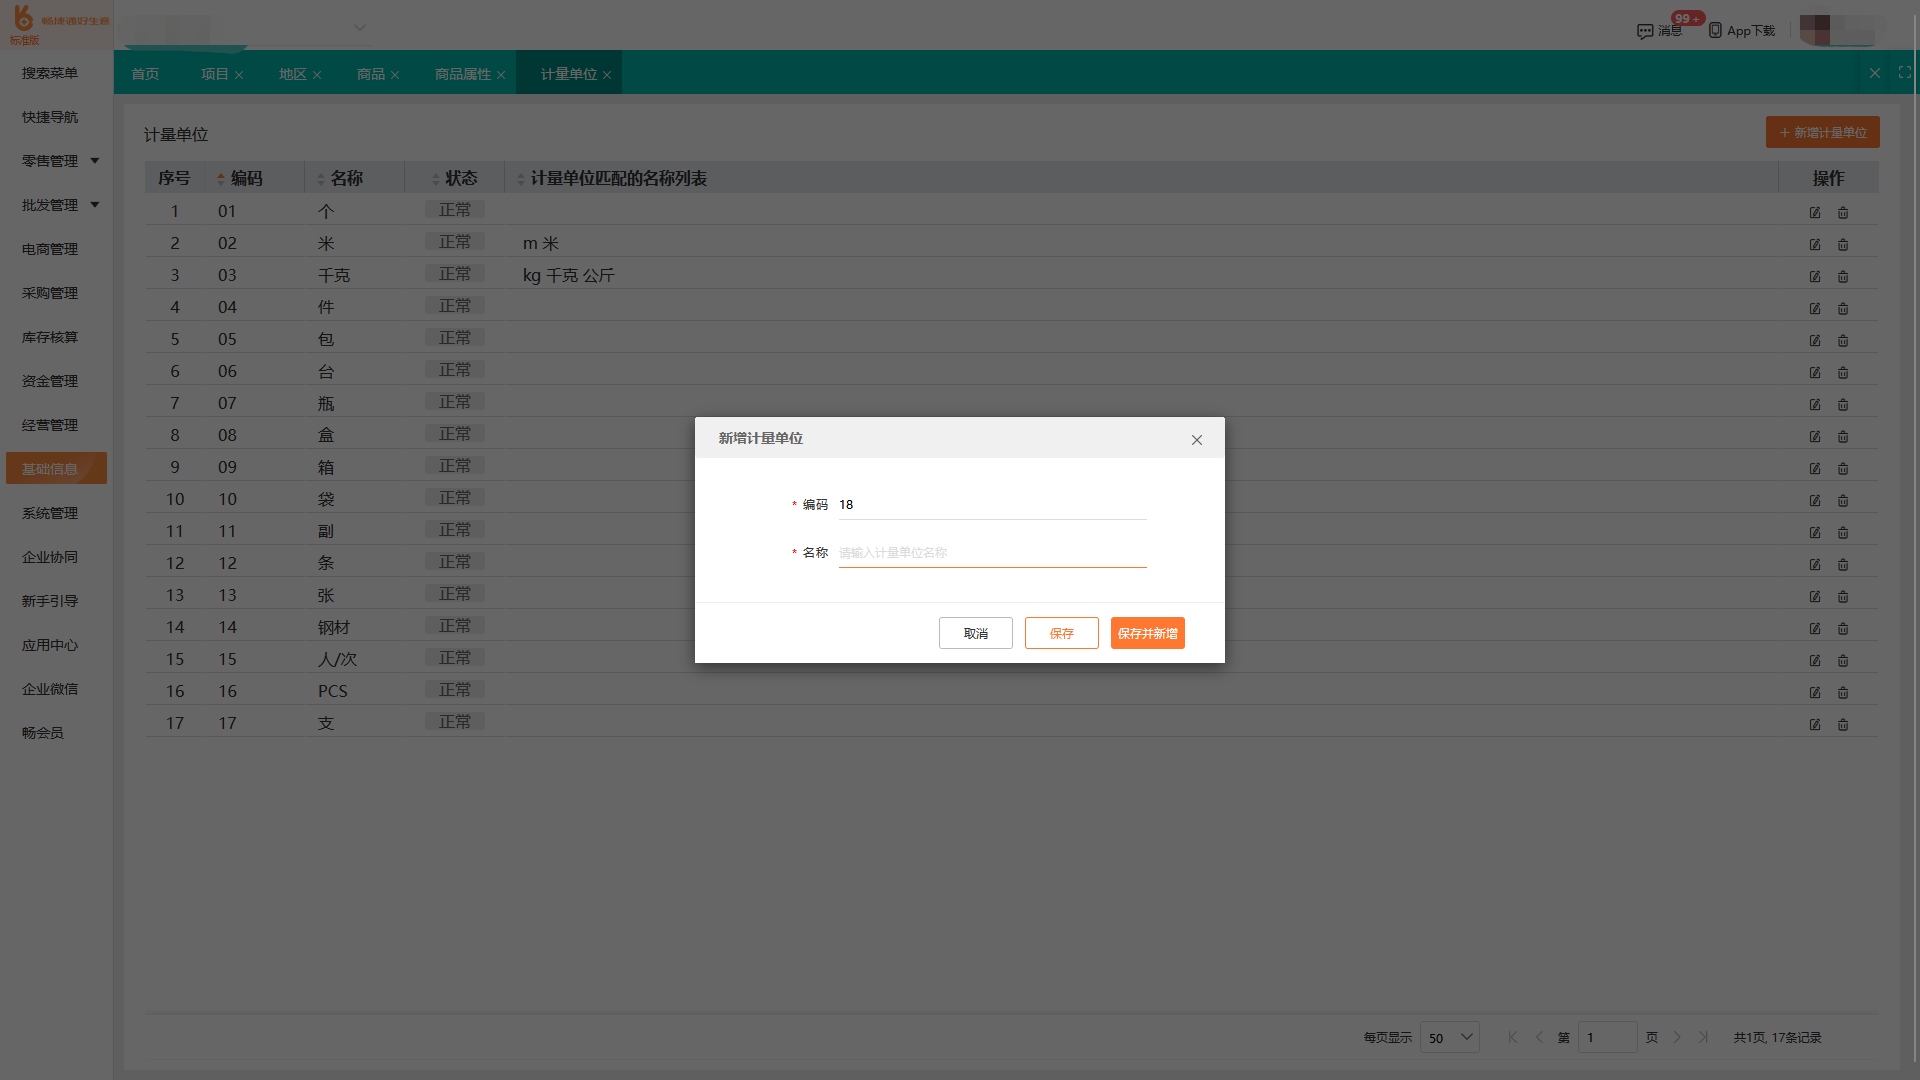Click the edit icon for row 1
The width and height of the screenshot is (1920, 1080).
click(x=1816, y=212)
